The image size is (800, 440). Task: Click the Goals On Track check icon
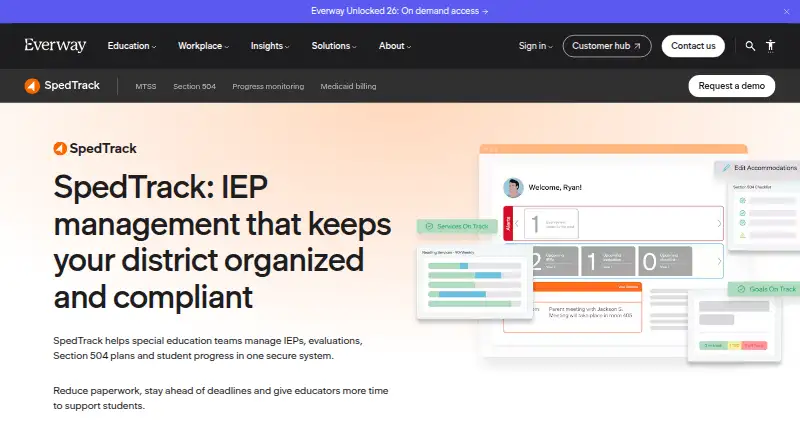(x=741, y=289)
